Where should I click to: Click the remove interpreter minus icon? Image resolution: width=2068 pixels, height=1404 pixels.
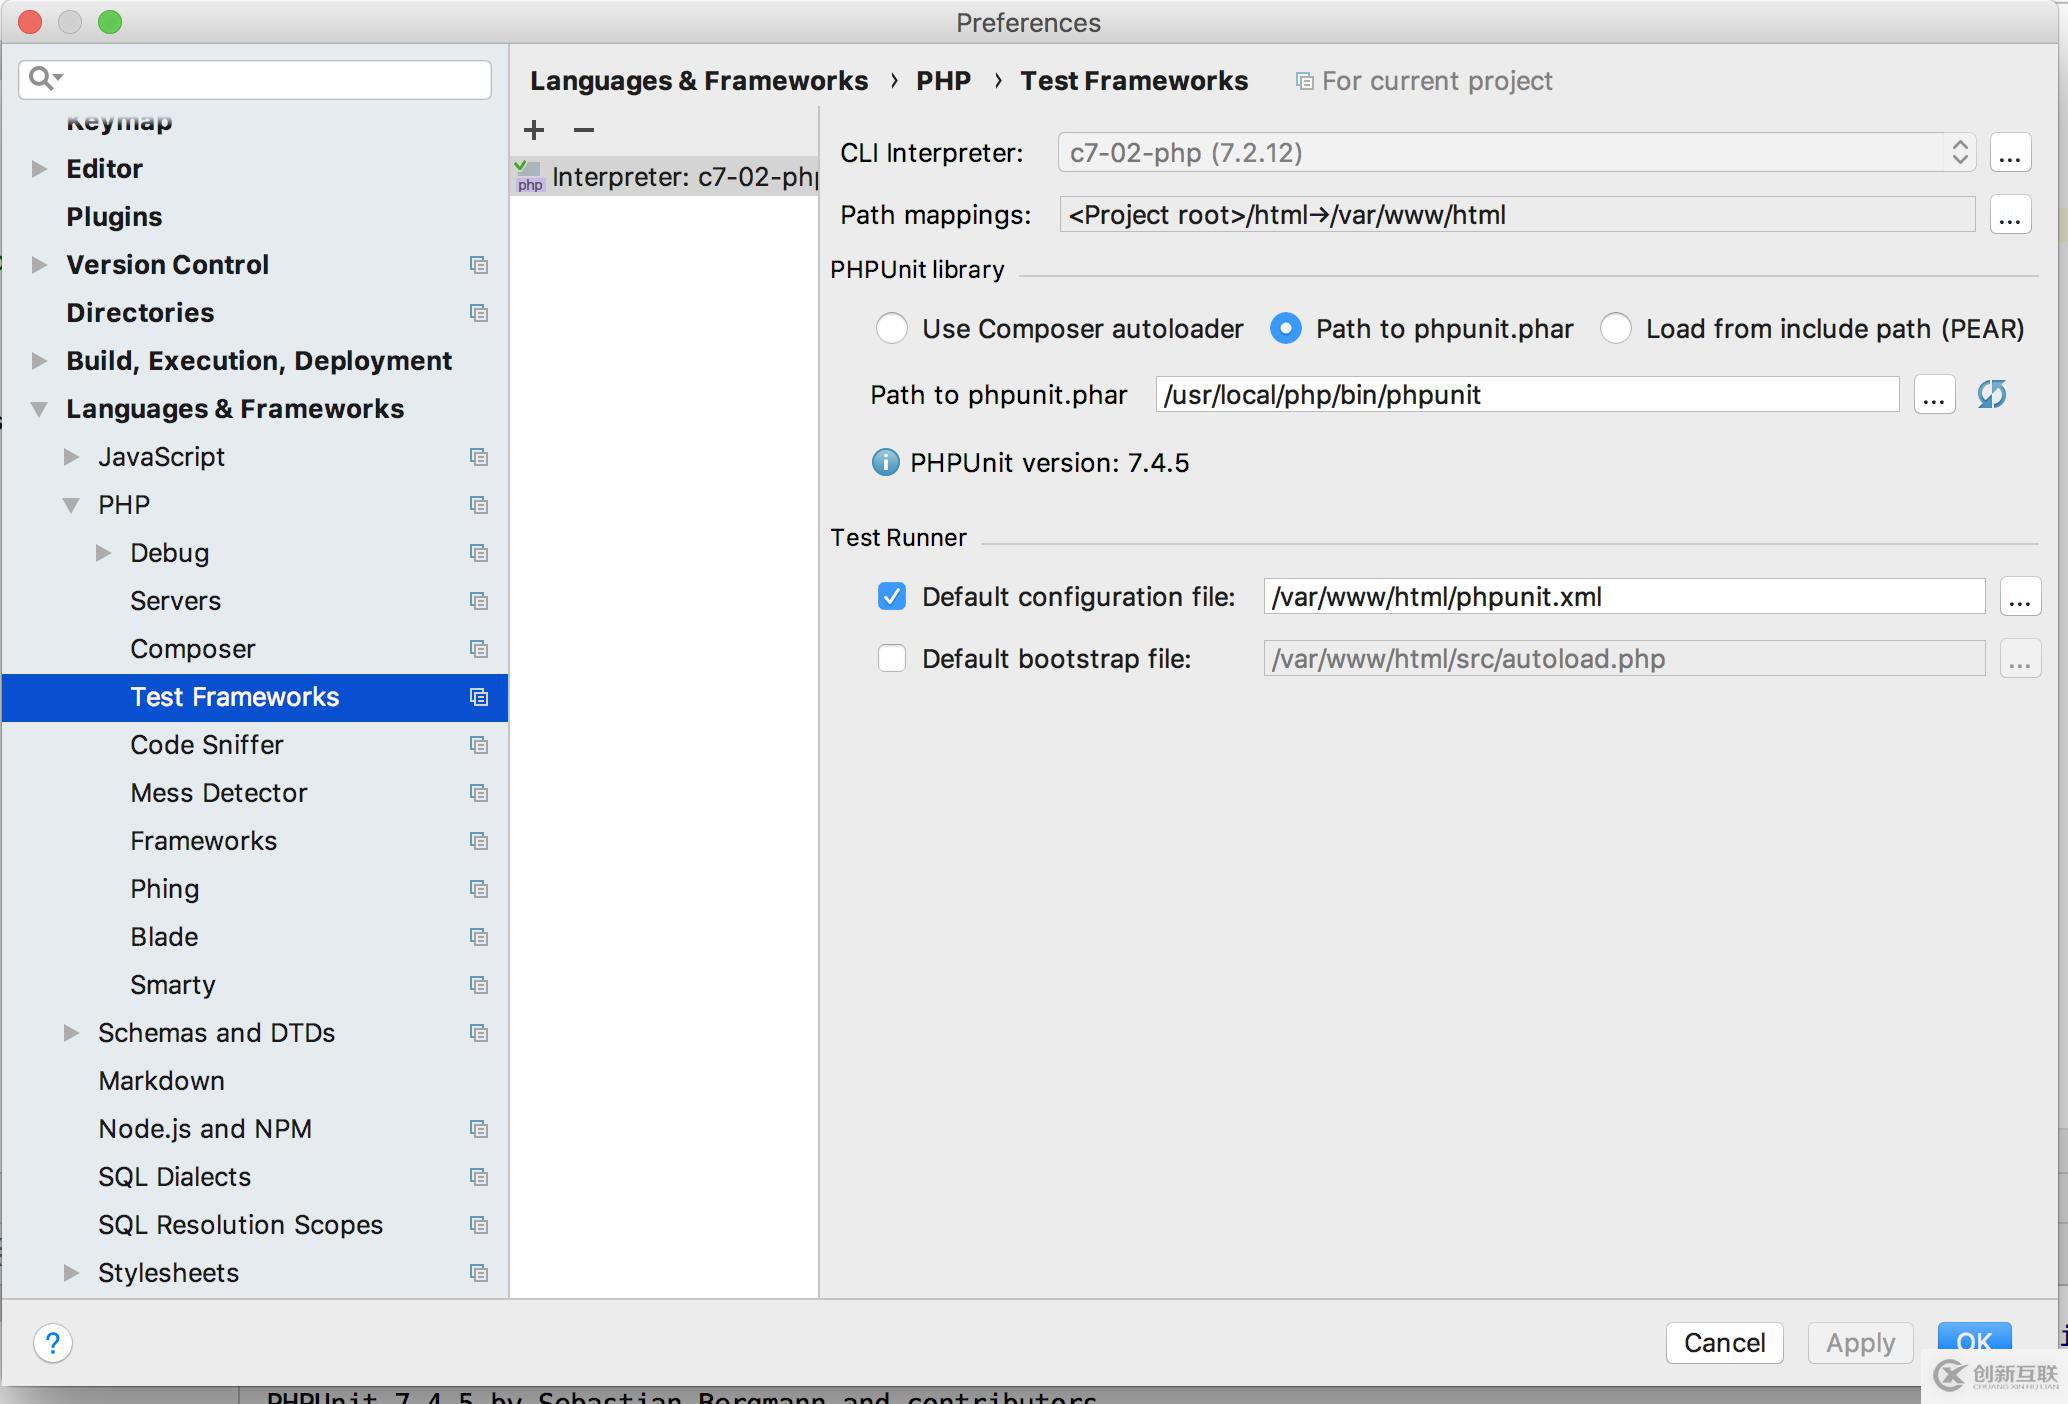pos(583,128)
